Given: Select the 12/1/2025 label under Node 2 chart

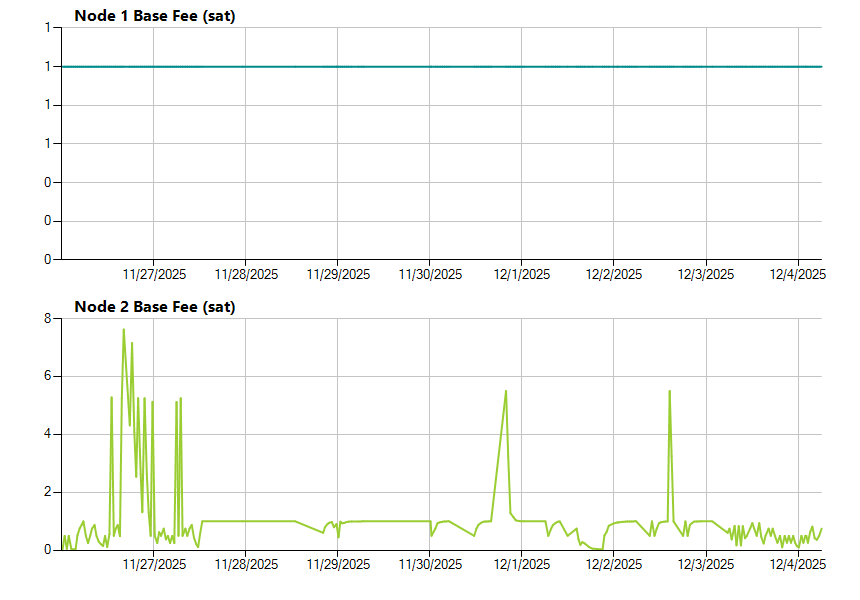Looking at the screenshot, I should tap(522, 565).
